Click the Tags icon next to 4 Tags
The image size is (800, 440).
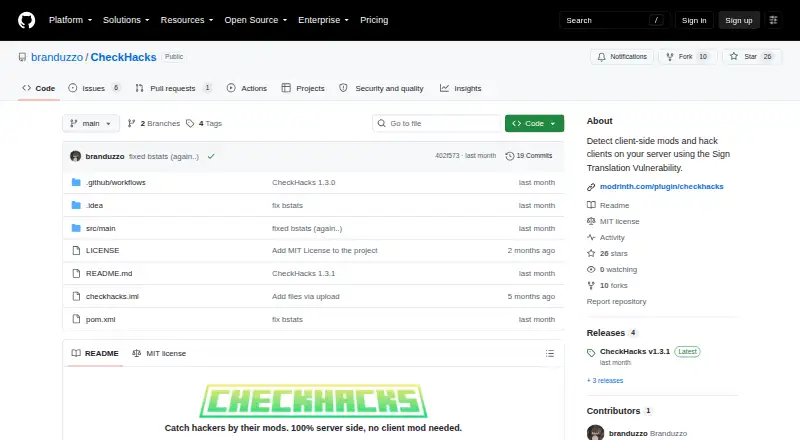pyautogui.click(x=190, y=124)
